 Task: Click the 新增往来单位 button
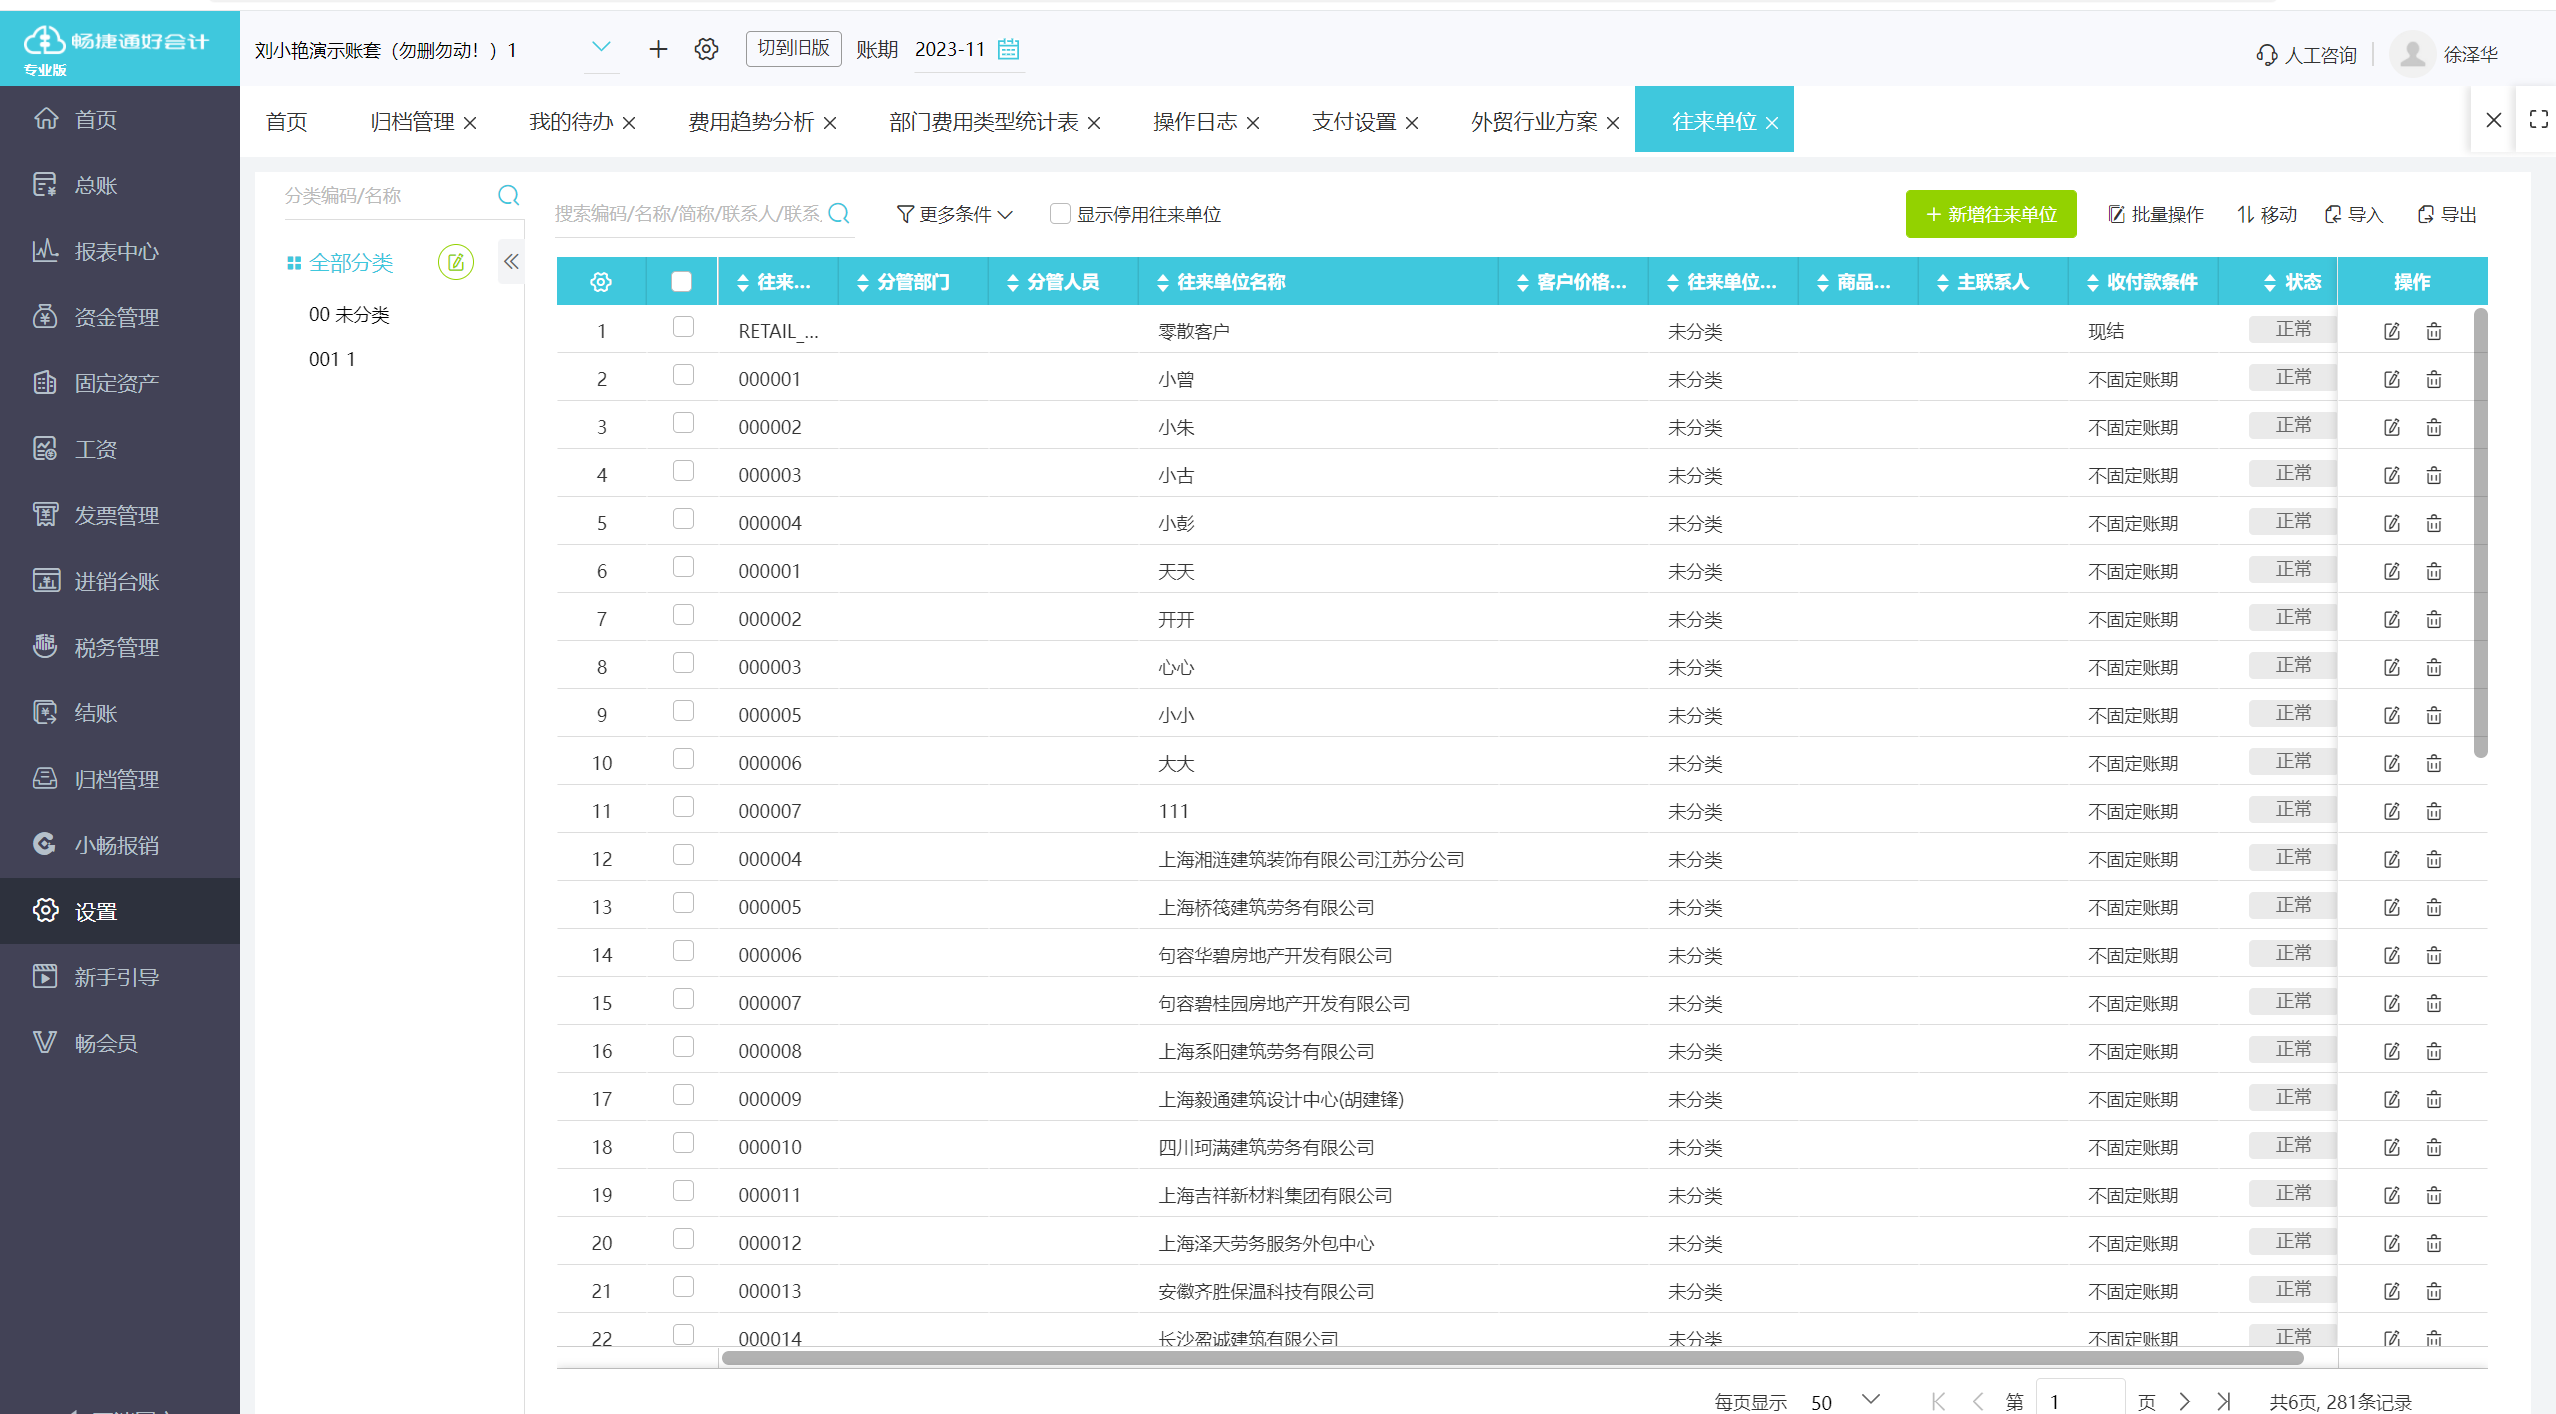(1987, 212)
